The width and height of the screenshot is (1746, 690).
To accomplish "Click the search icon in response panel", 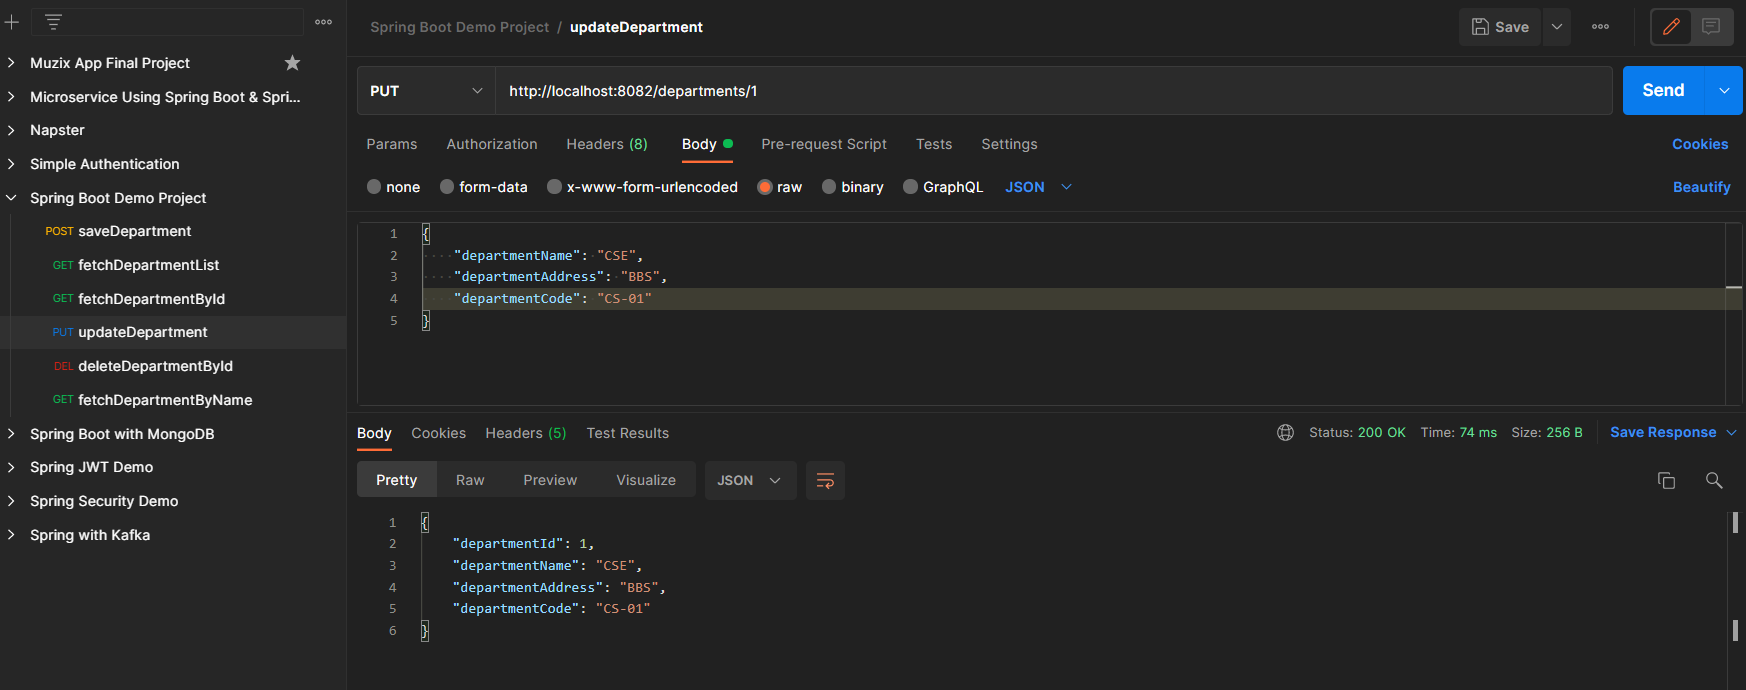I will point(1714,481).
